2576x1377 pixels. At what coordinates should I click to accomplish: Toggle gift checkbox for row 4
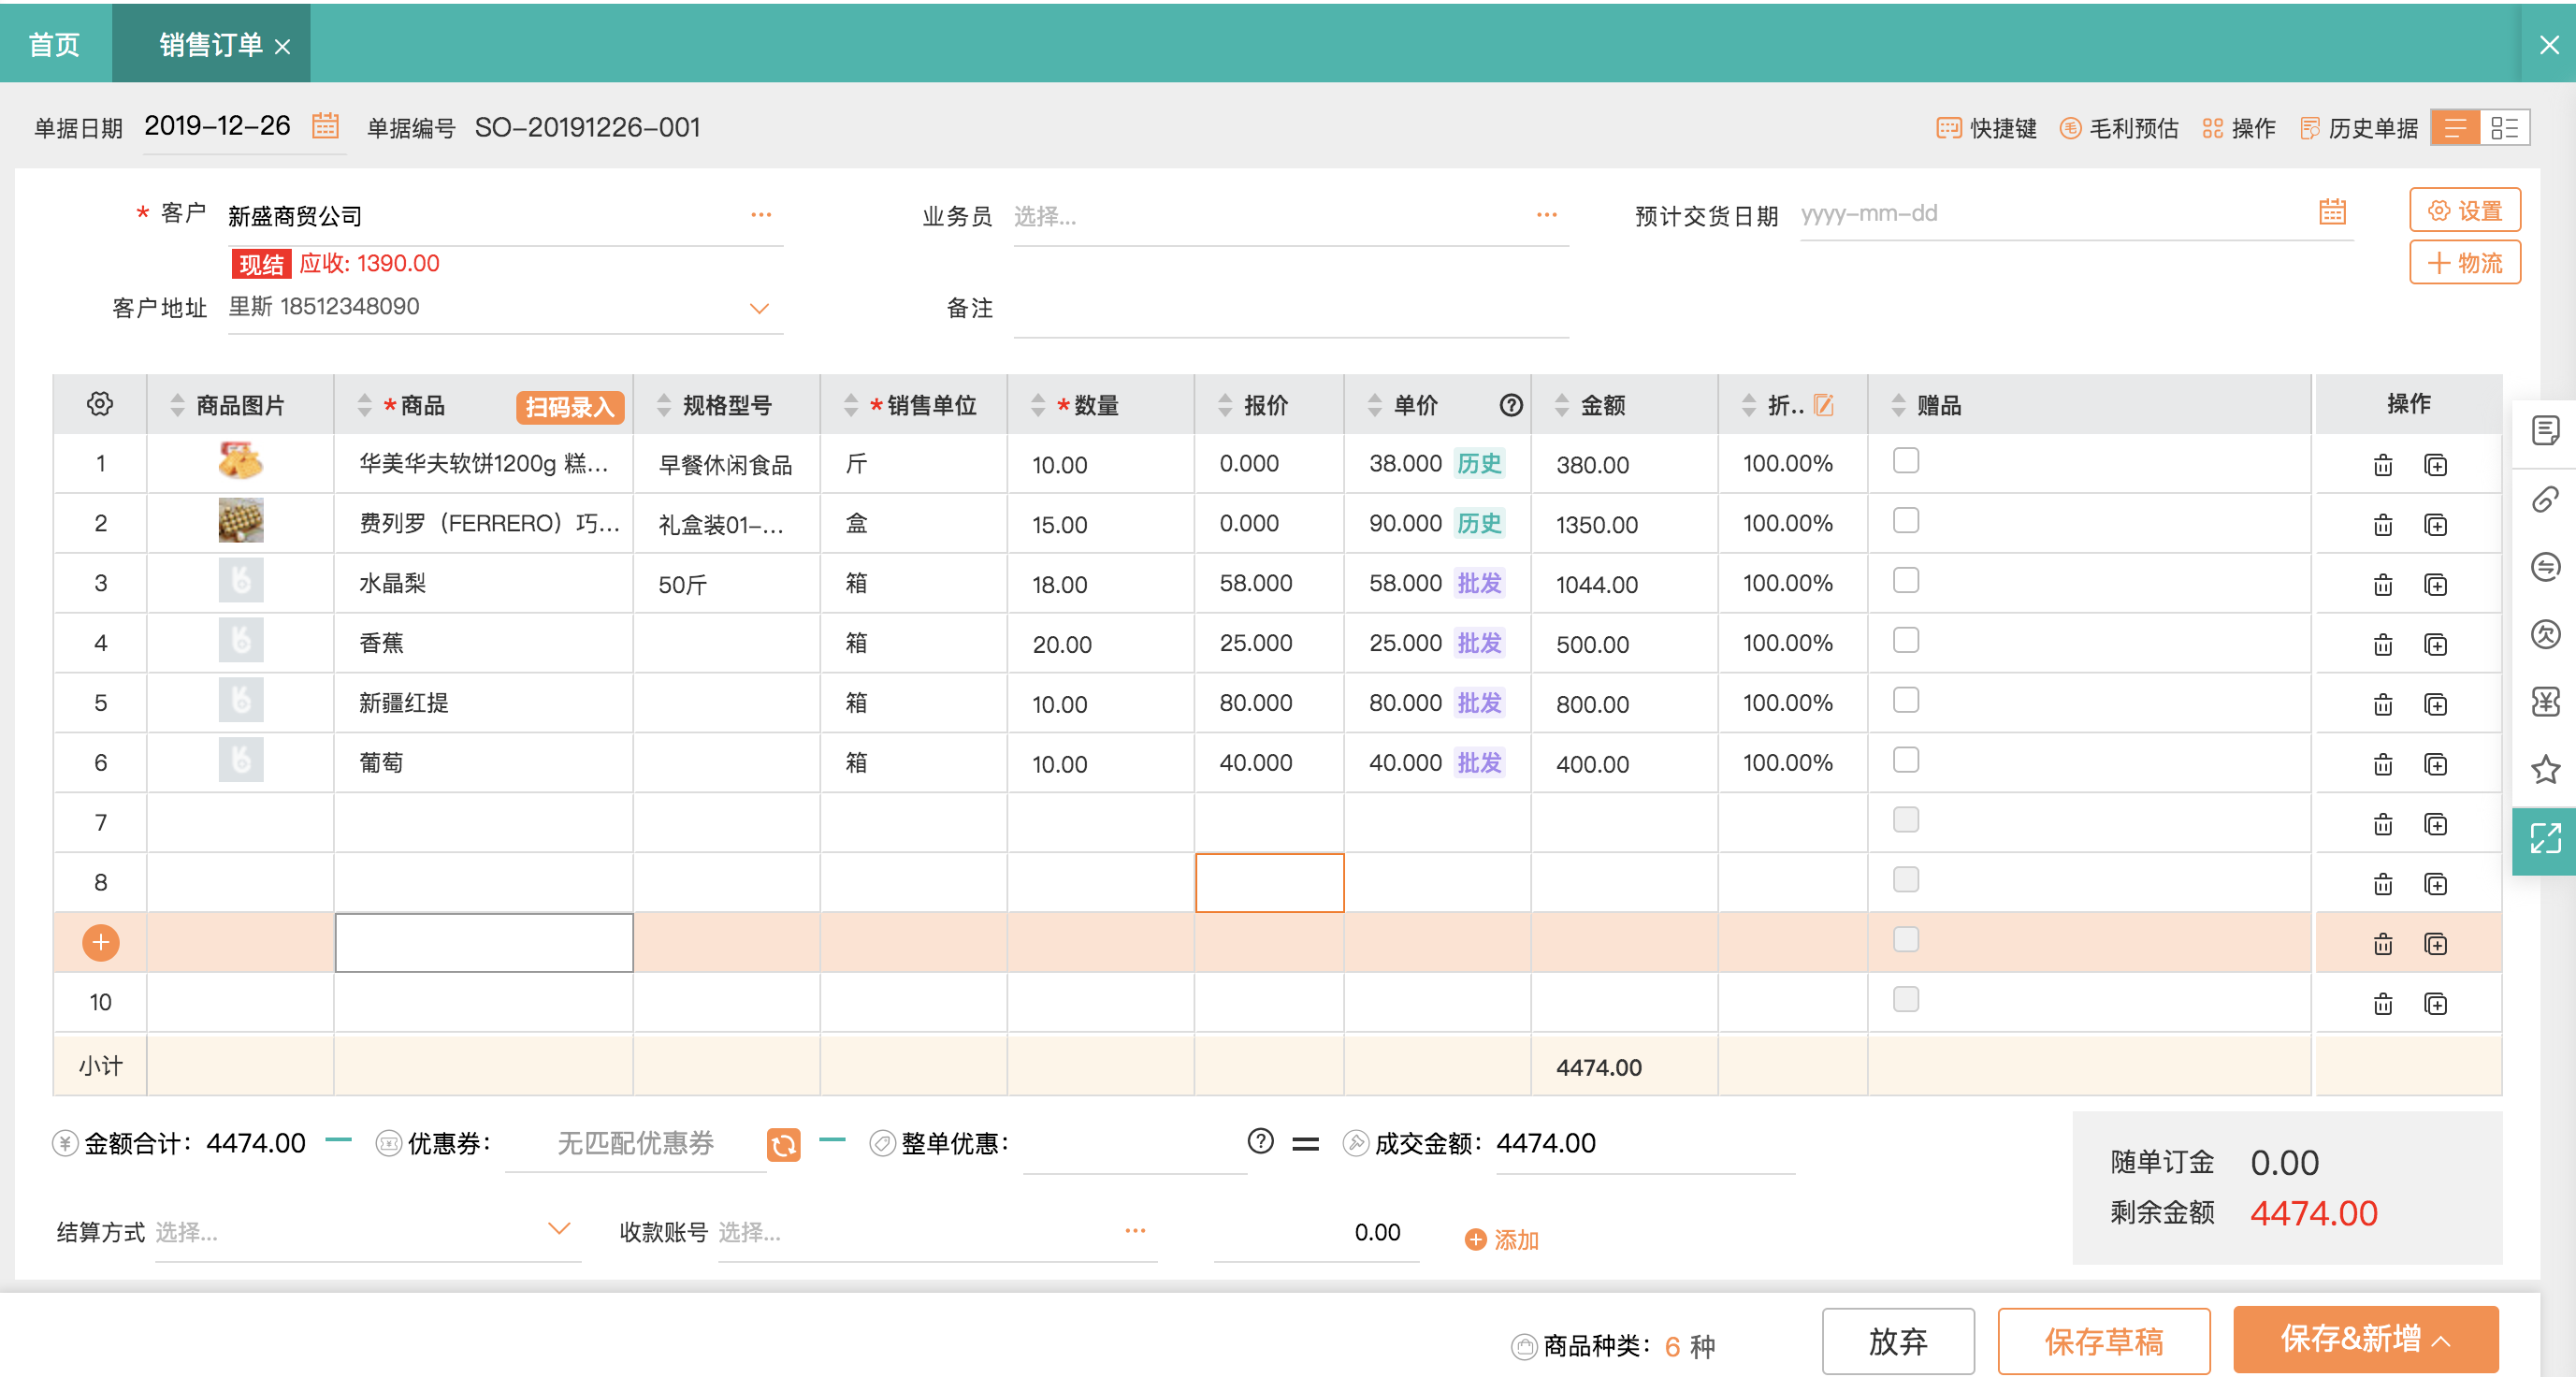[x=1906, y=643]
